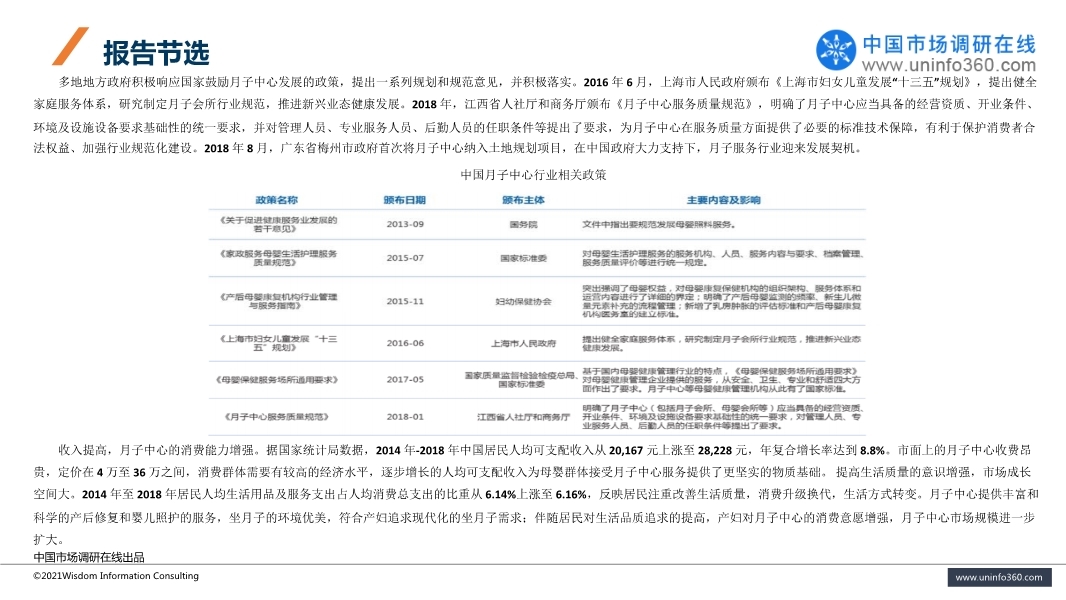Select the table caption 中国月子中心行业相关政策

532,174
